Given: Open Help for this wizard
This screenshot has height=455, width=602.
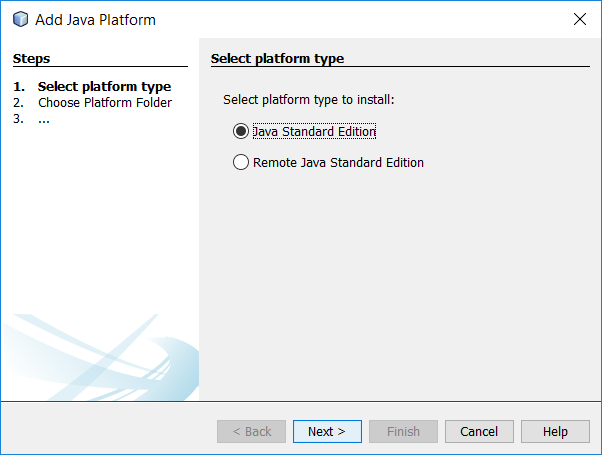Looking at the screenshot, I should point(555,432).
